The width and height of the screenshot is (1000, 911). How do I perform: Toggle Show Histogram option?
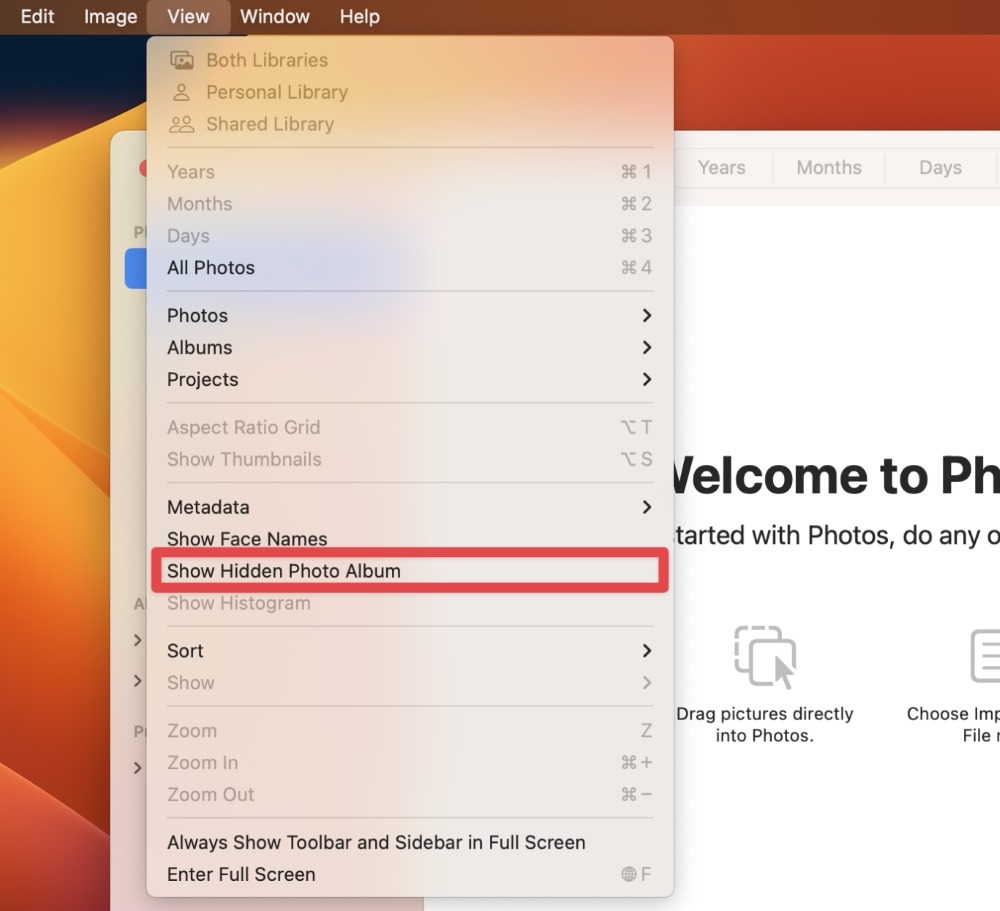pos(410,603)
